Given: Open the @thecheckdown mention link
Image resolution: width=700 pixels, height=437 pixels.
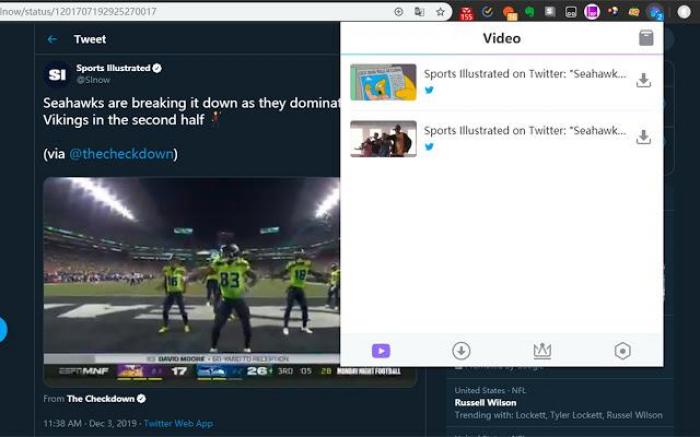Looking at the screenshot, I should (x=121, y=154).
